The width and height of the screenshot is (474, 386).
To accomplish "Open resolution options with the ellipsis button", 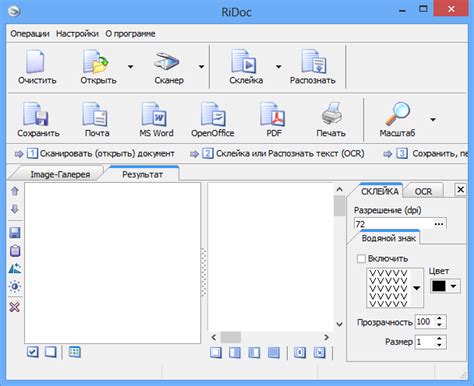I will click(x=439, y=224).
